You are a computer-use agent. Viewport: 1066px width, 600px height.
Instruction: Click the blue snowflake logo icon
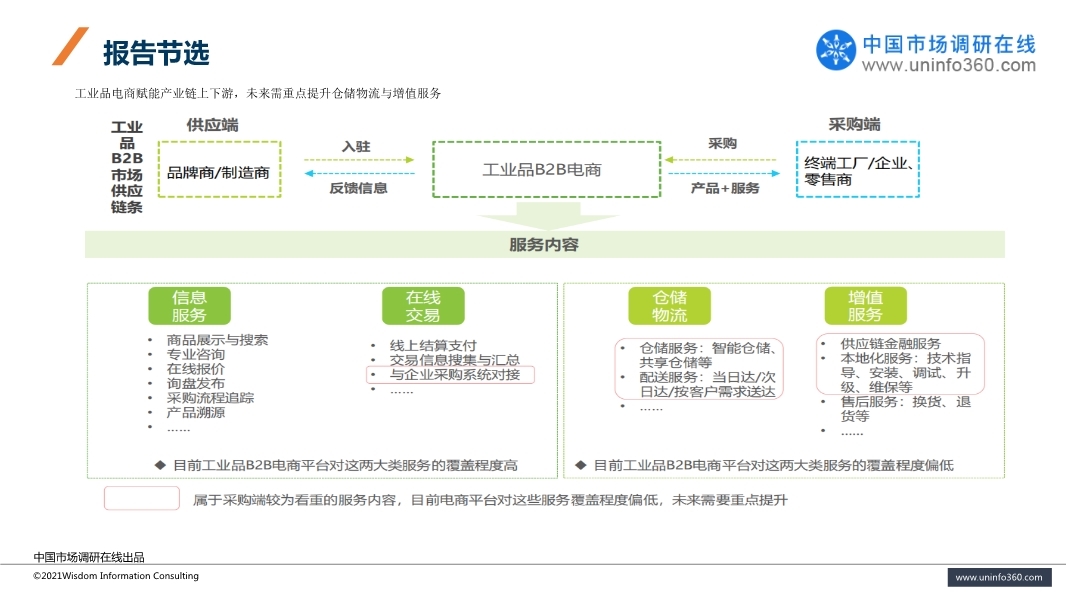pyautogui.click(x=836, y=51)
